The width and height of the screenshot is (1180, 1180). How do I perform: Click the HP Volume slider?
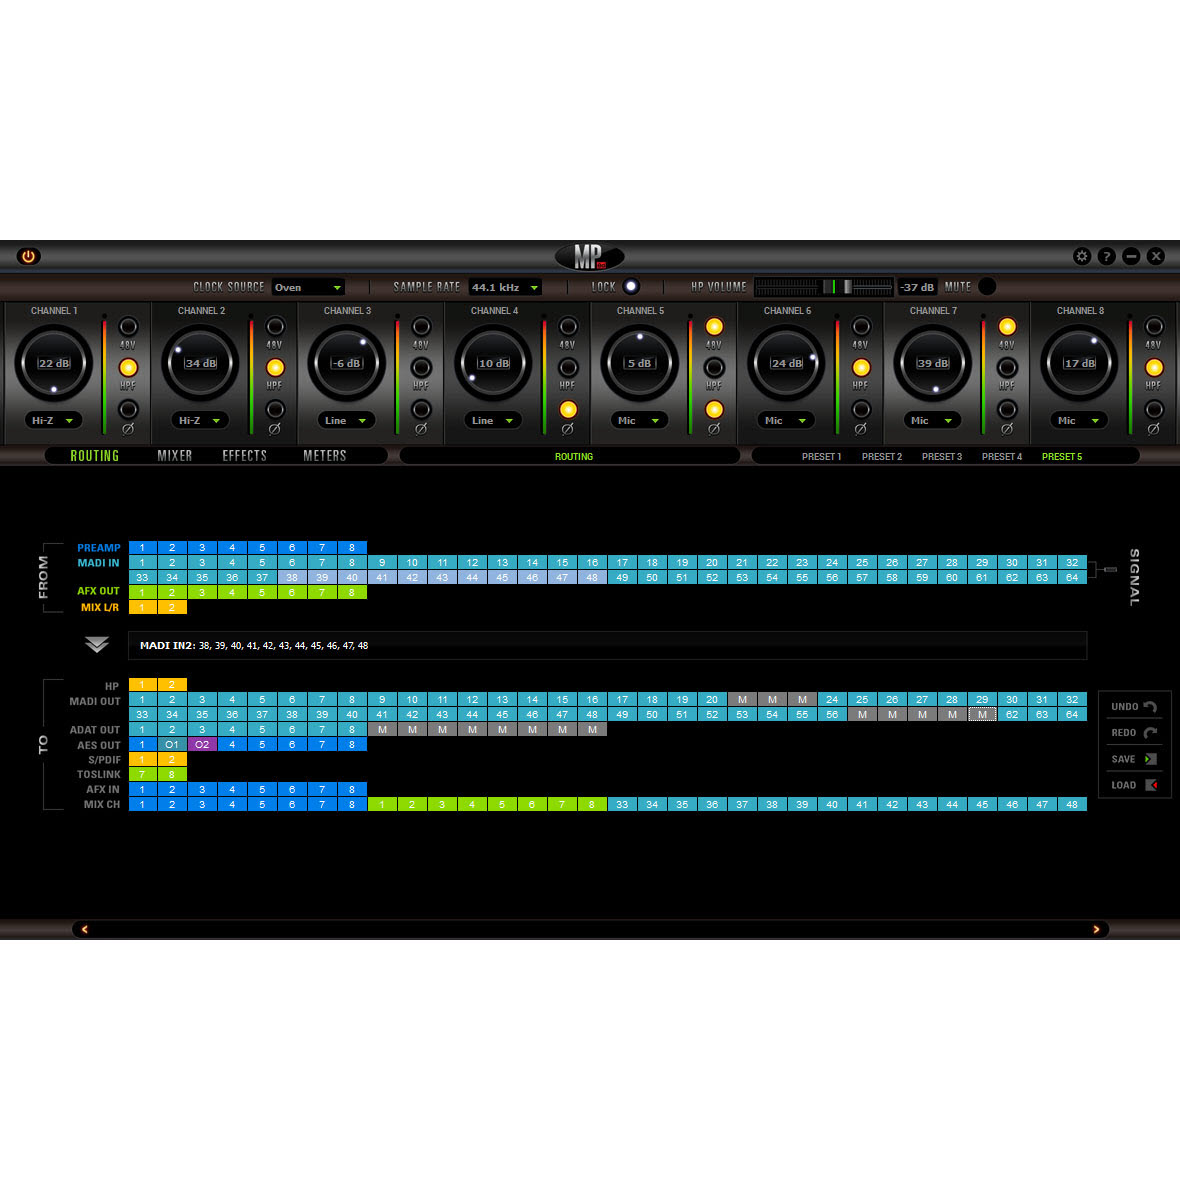point(824,287)
